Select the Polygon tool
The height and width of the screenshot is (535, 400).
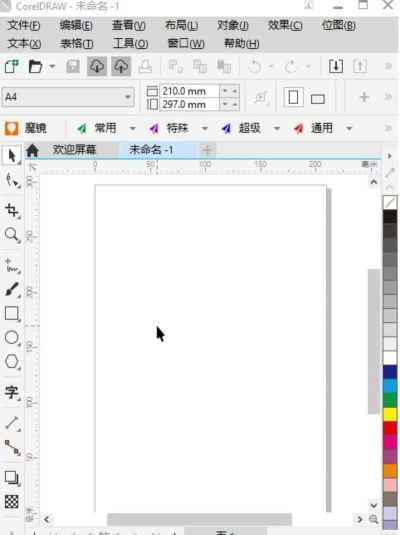12,362
